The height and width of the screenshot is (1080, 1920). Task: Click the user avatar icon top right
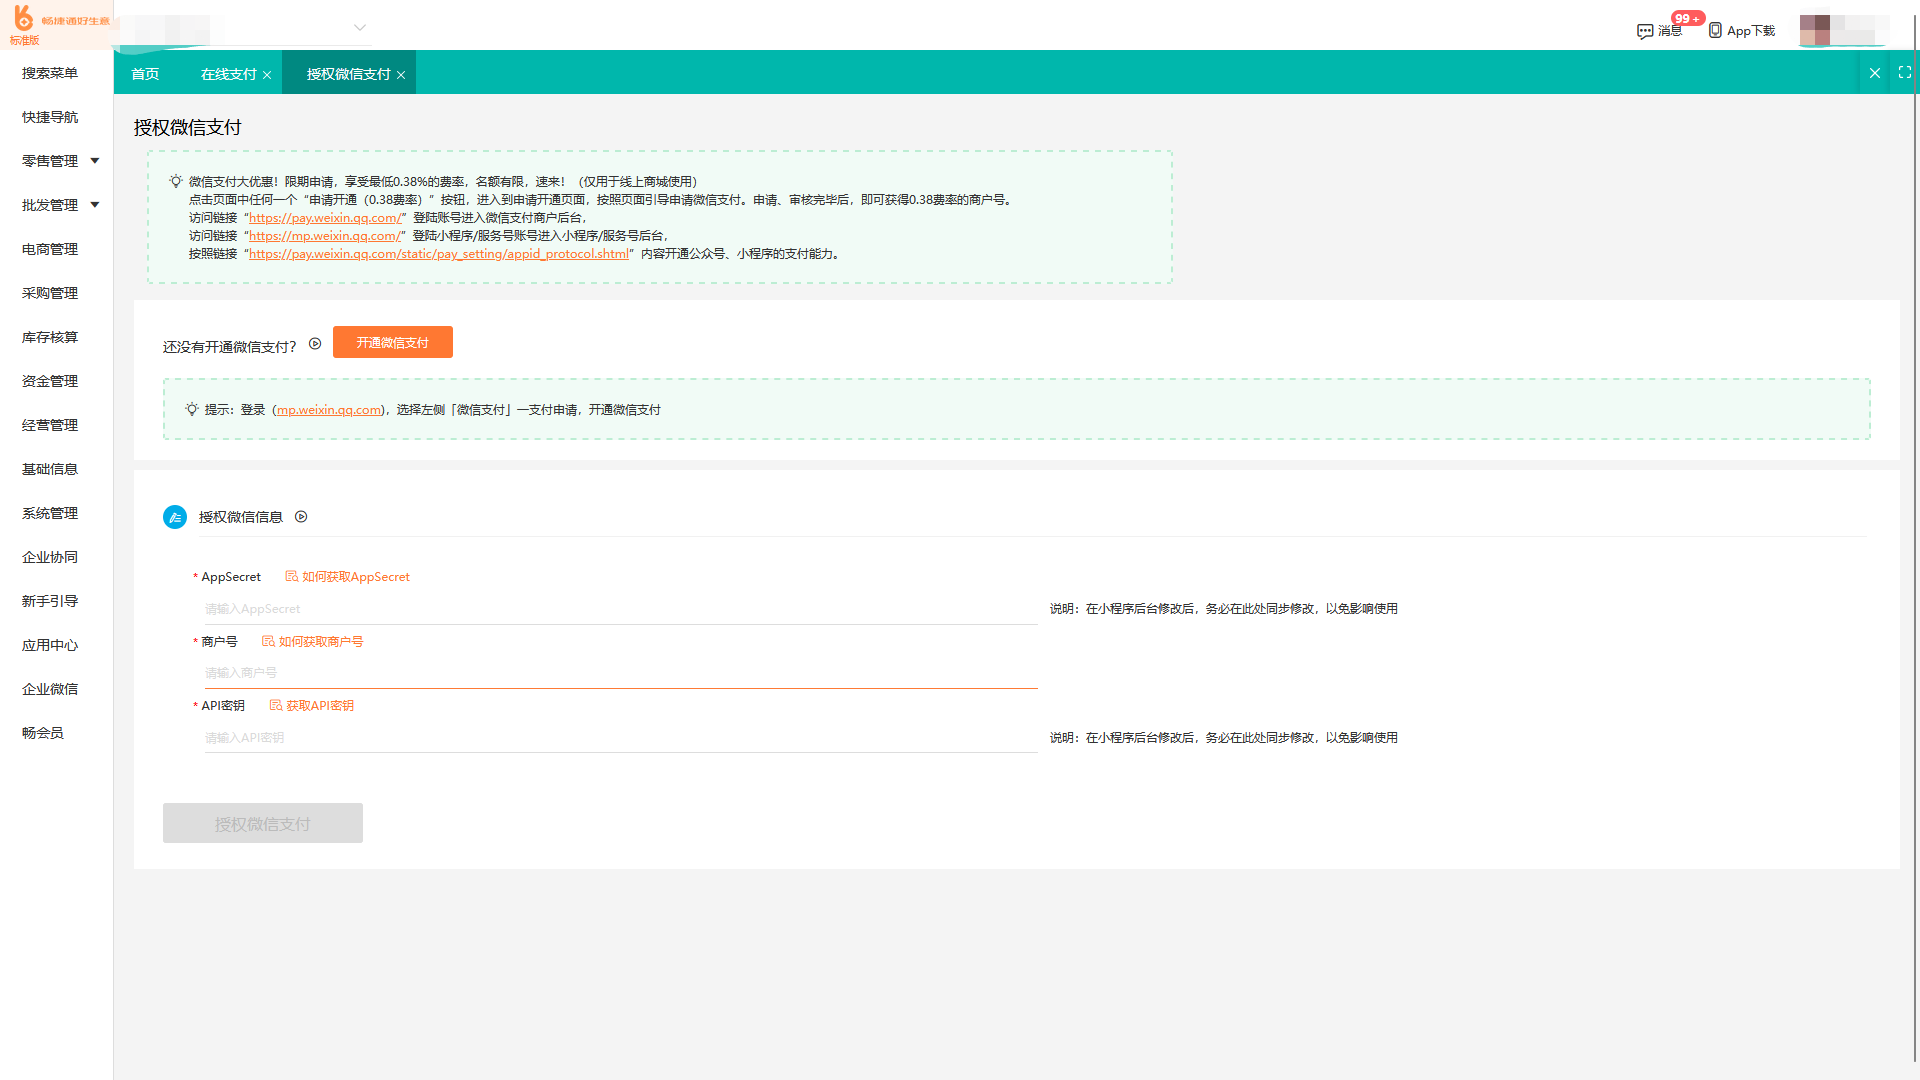click(x=1817, y=29)
